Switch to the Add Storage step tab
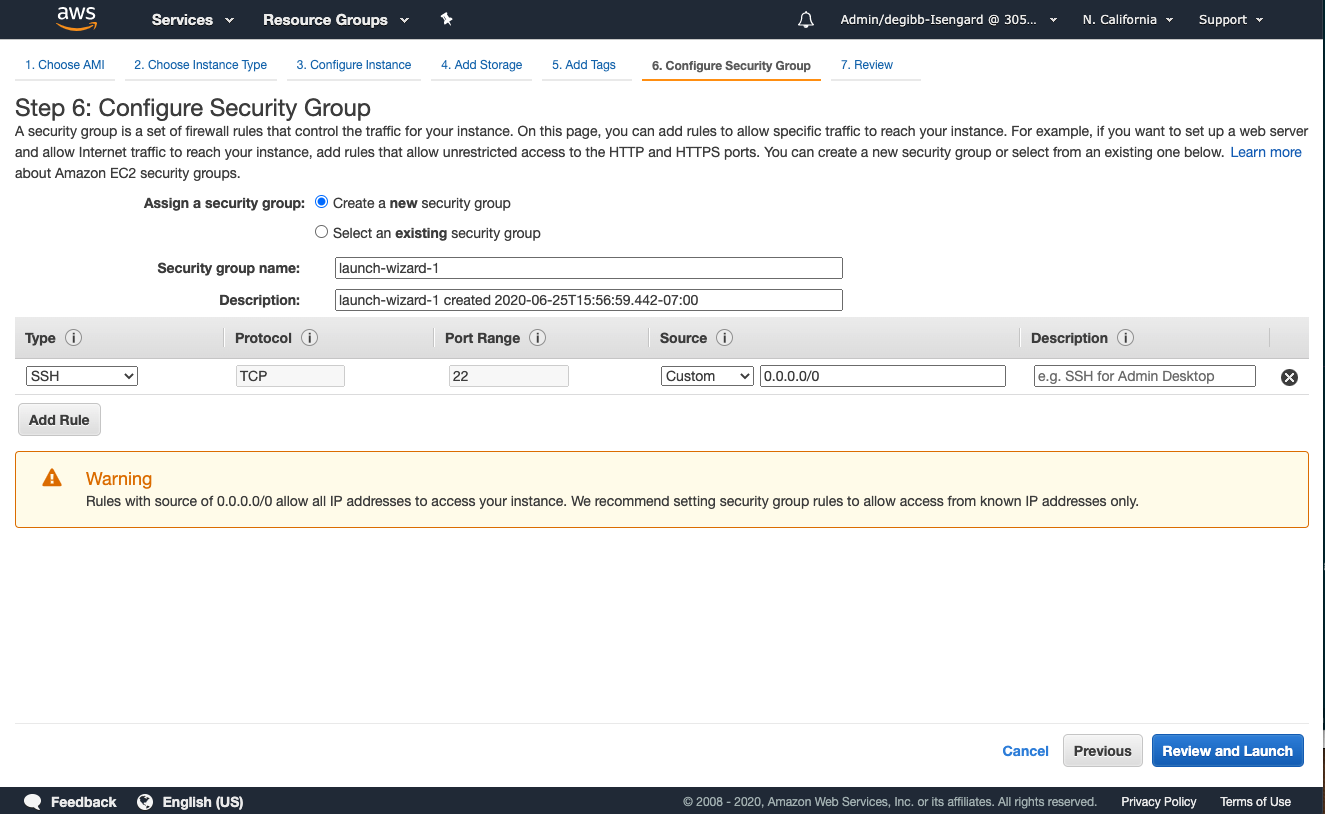 coord(481,64)
